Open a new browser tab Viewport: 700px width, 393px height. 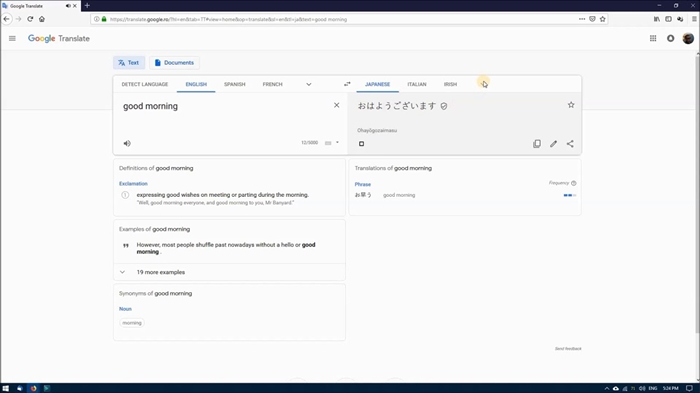click(x=87, y=5)
